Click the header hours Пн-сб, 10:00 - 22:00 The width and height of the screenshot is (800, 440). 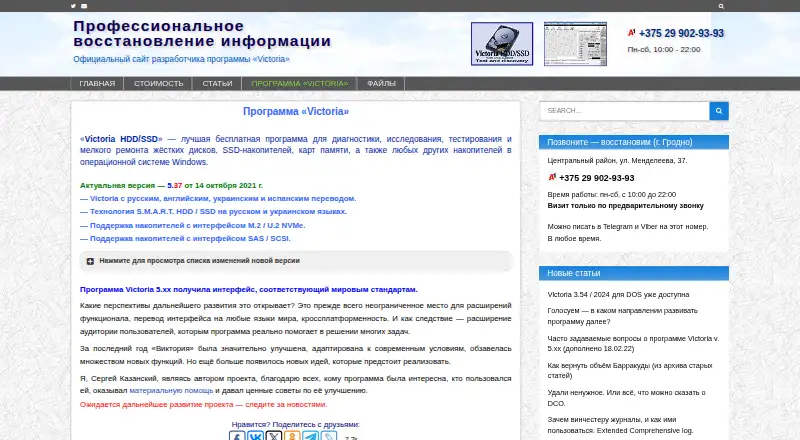coord(664,50)
